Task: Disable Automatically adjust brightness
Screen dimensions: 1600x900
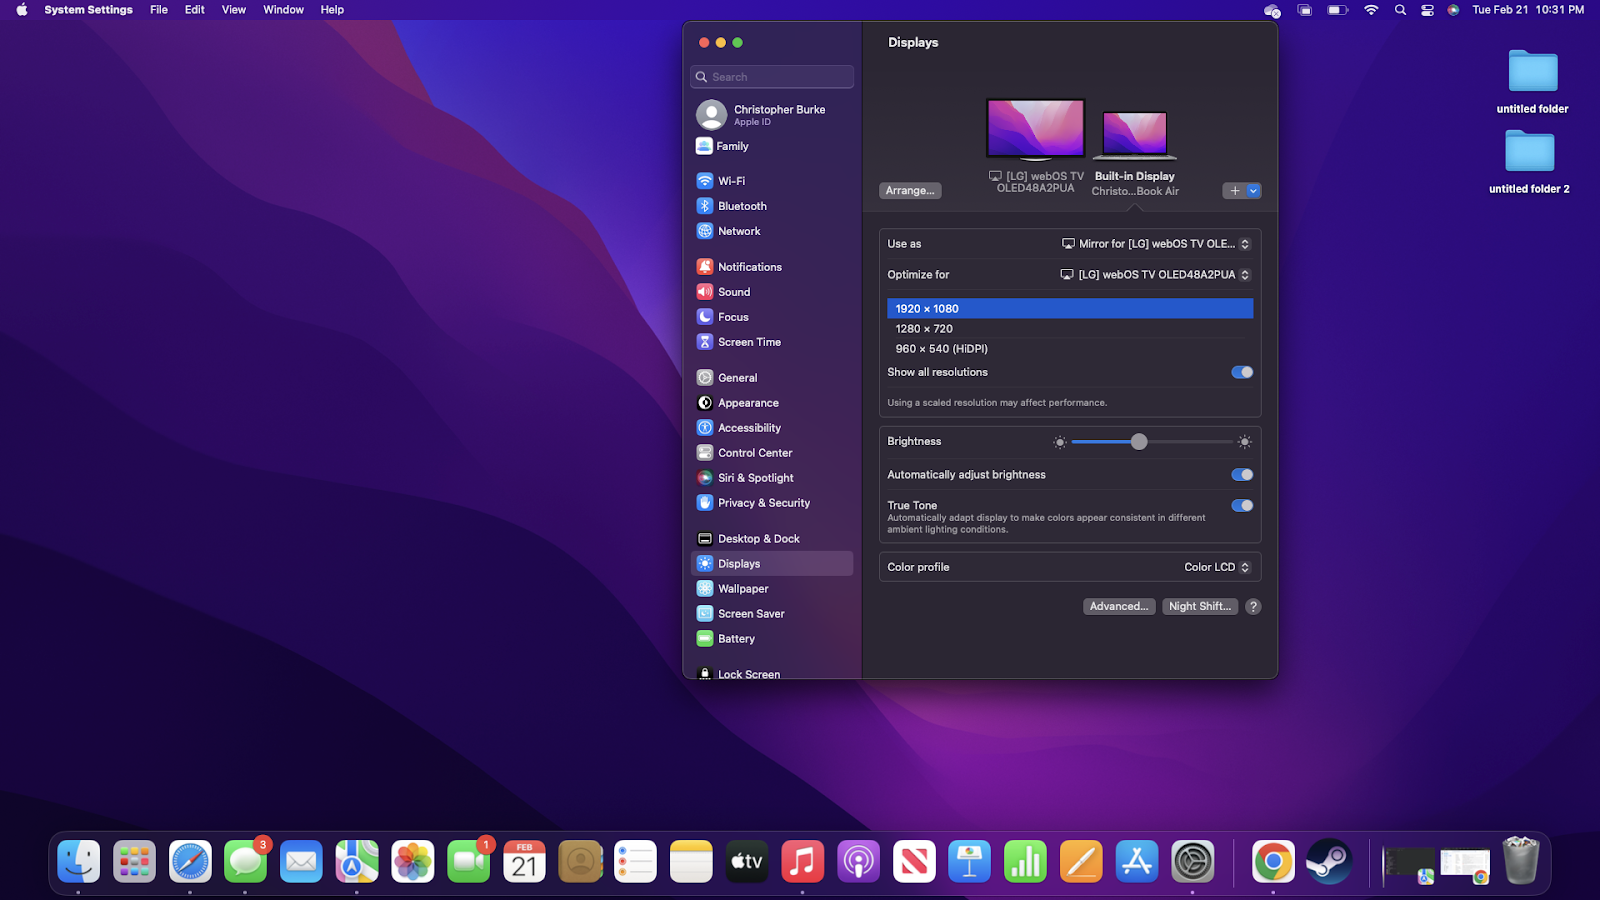Action: pos(1241,474)
